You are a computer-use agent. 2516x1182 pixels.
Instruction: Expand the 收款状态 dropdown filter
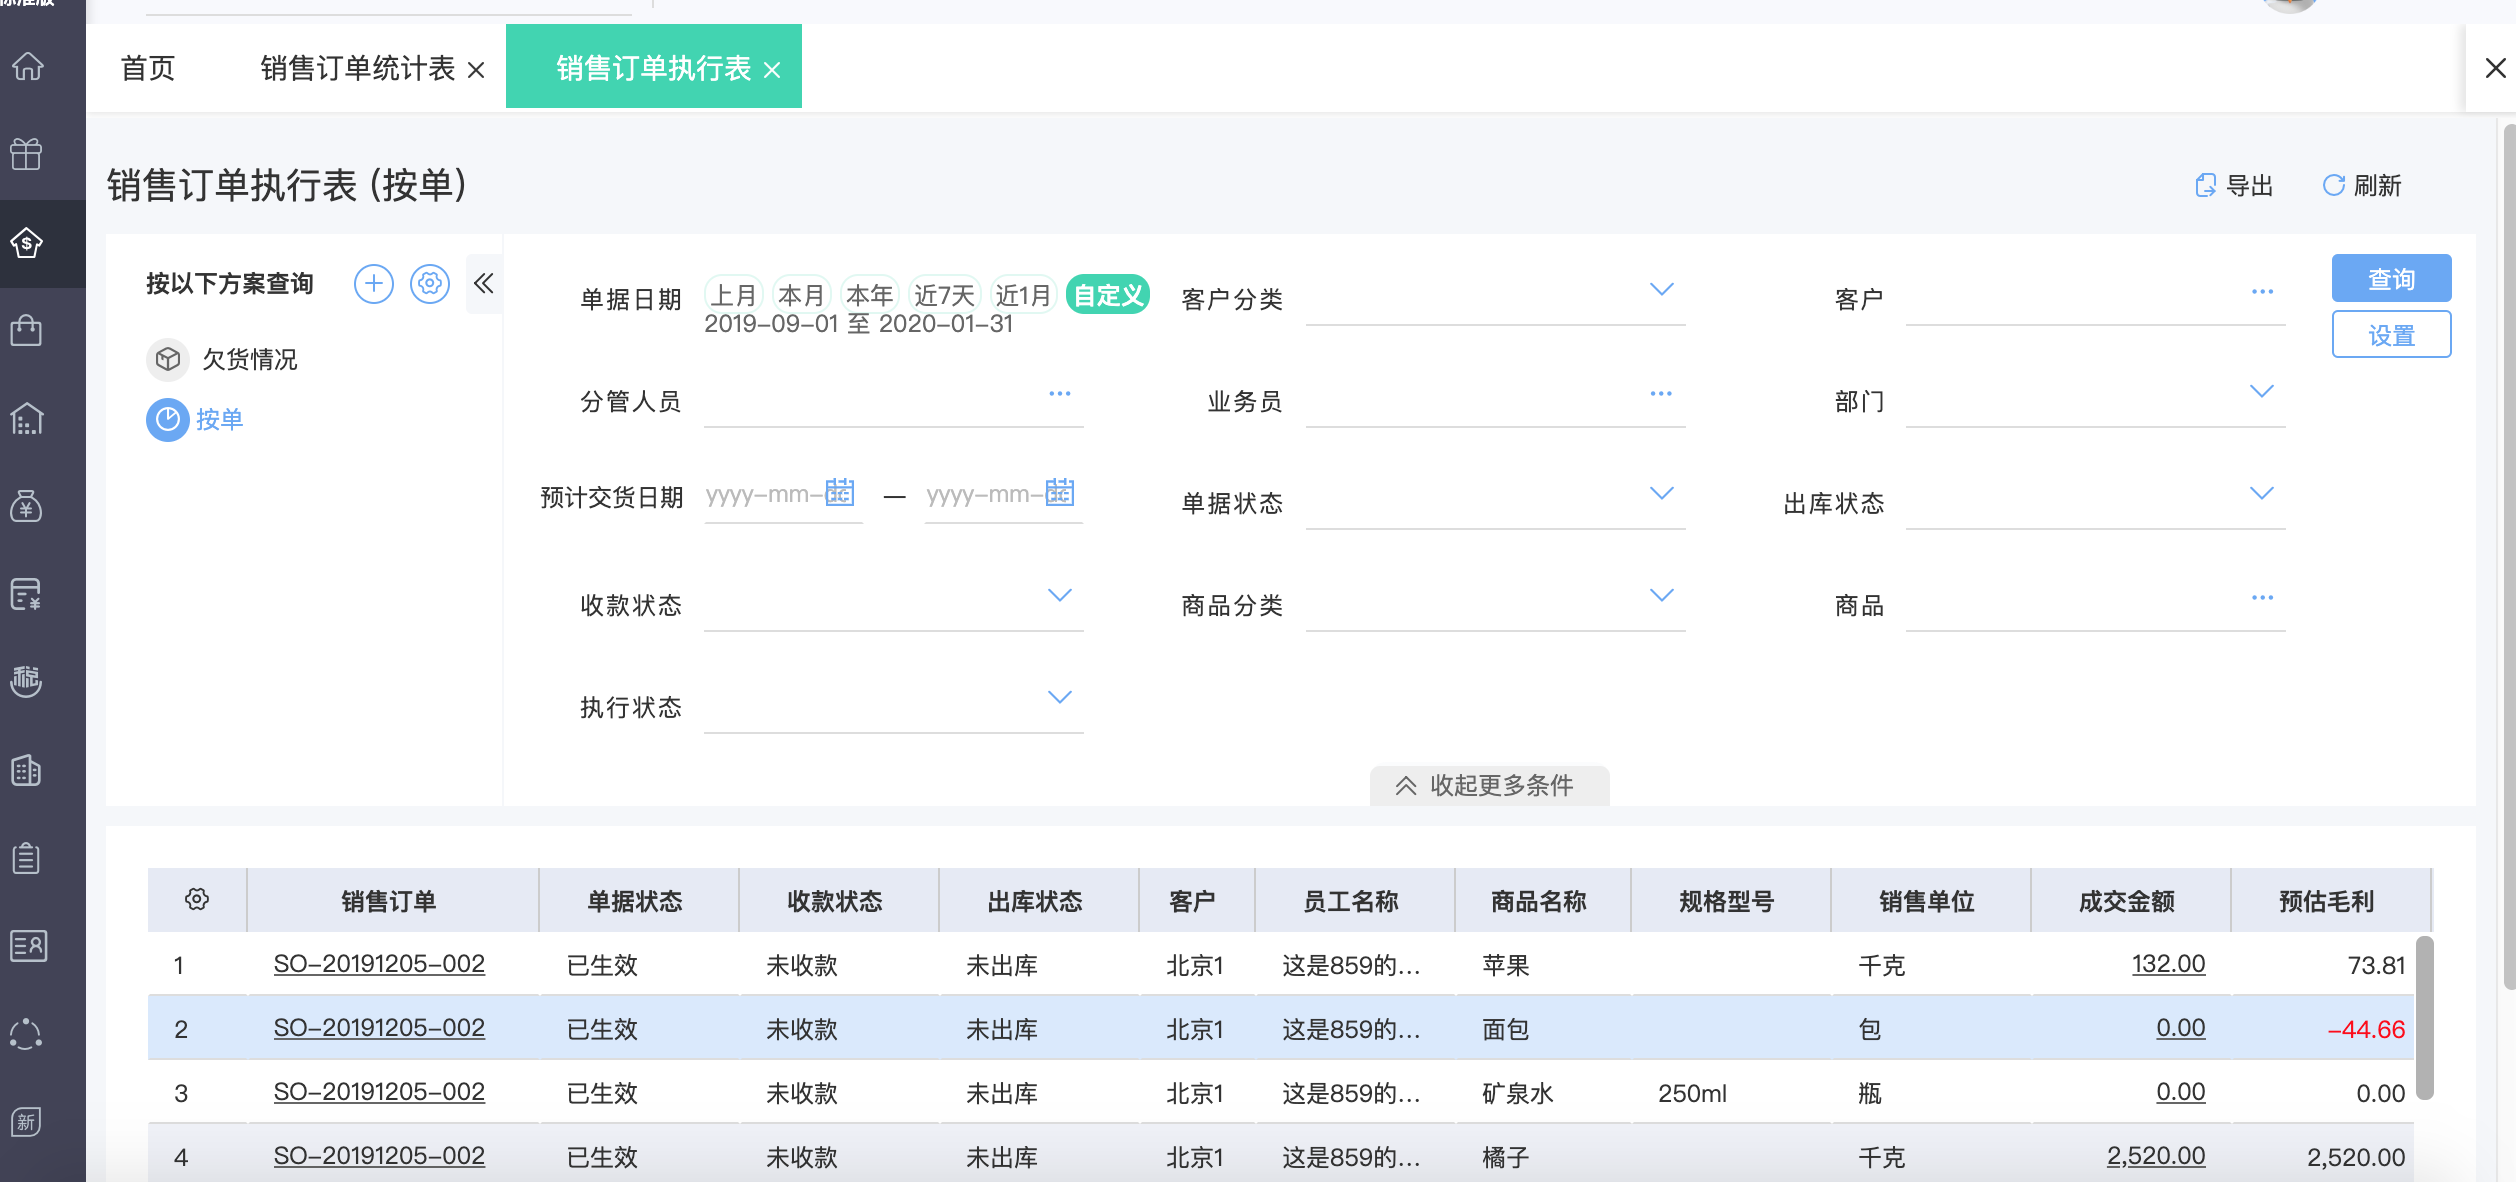click(1057, 600)
